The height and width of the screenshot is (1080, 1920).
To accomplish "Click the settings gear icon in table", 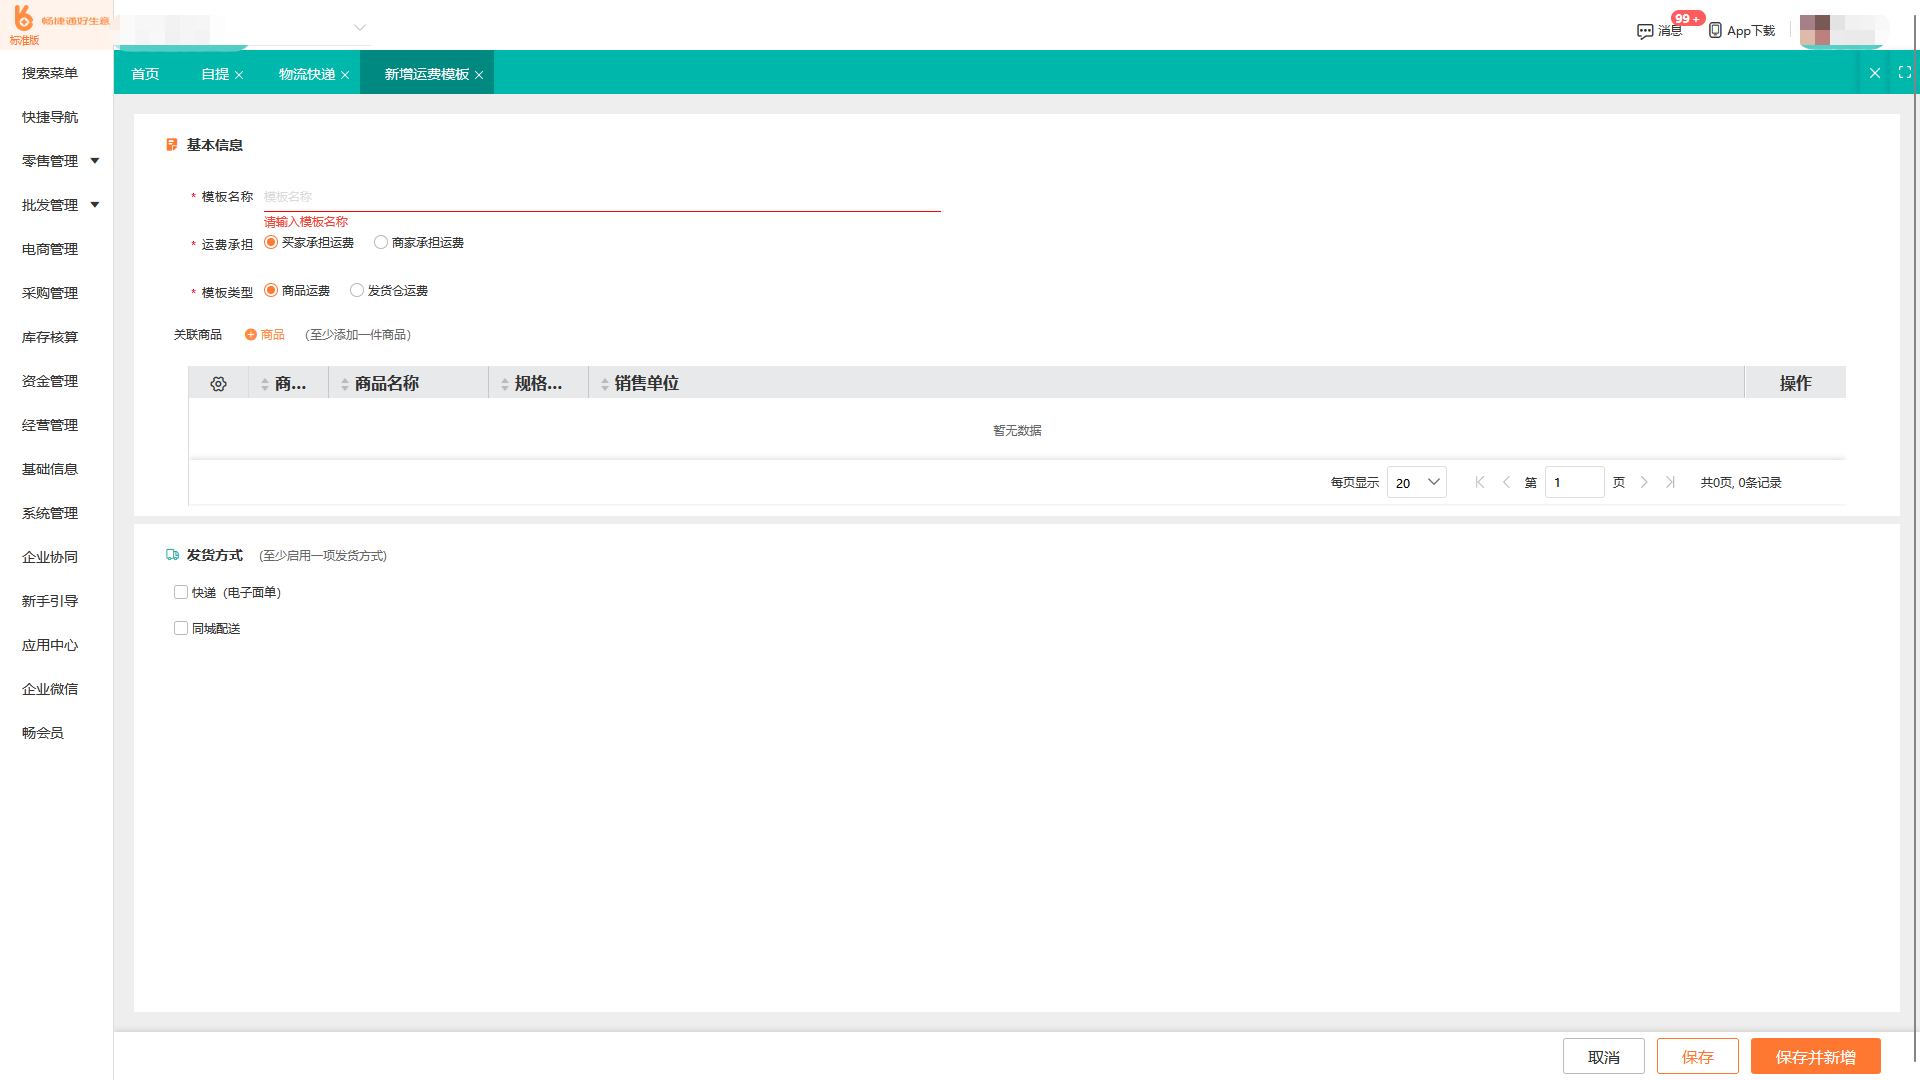I will [218, 382].
